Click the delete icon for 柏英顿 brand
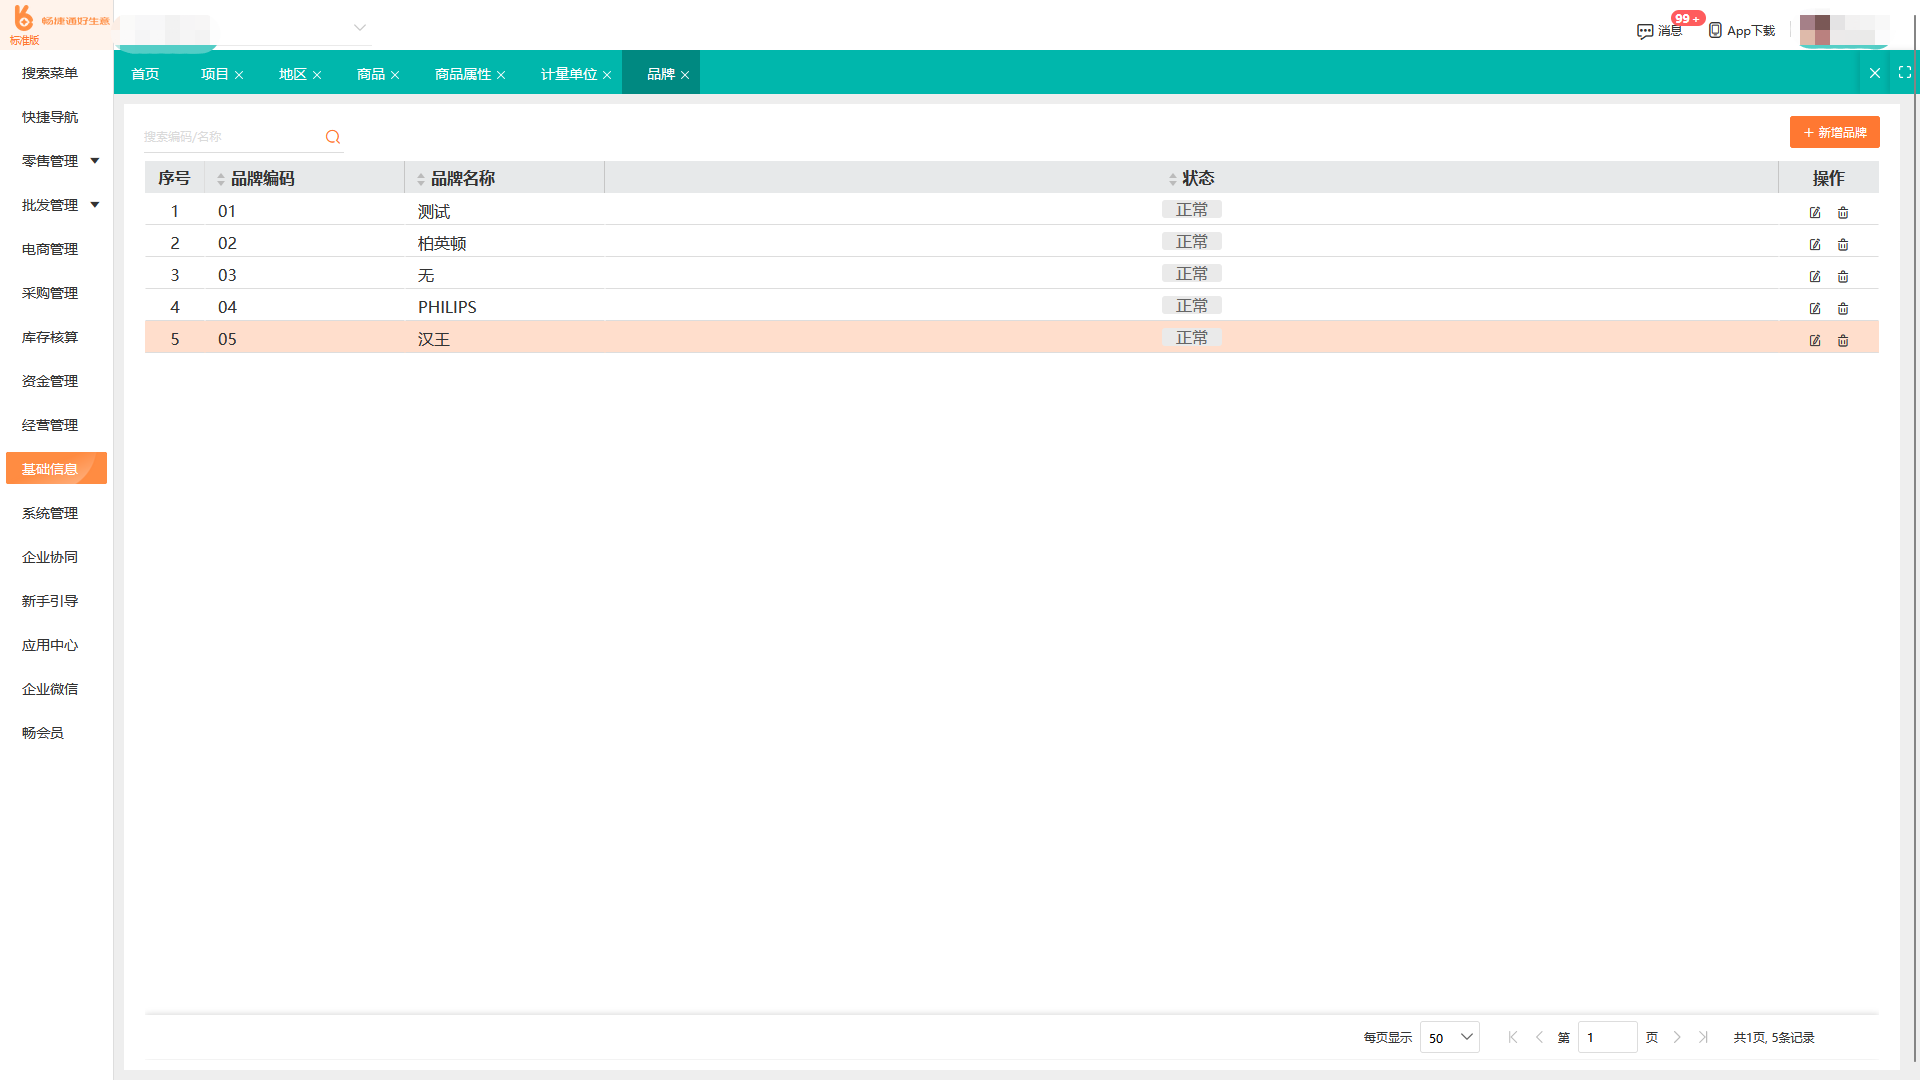 (1844, 243)
